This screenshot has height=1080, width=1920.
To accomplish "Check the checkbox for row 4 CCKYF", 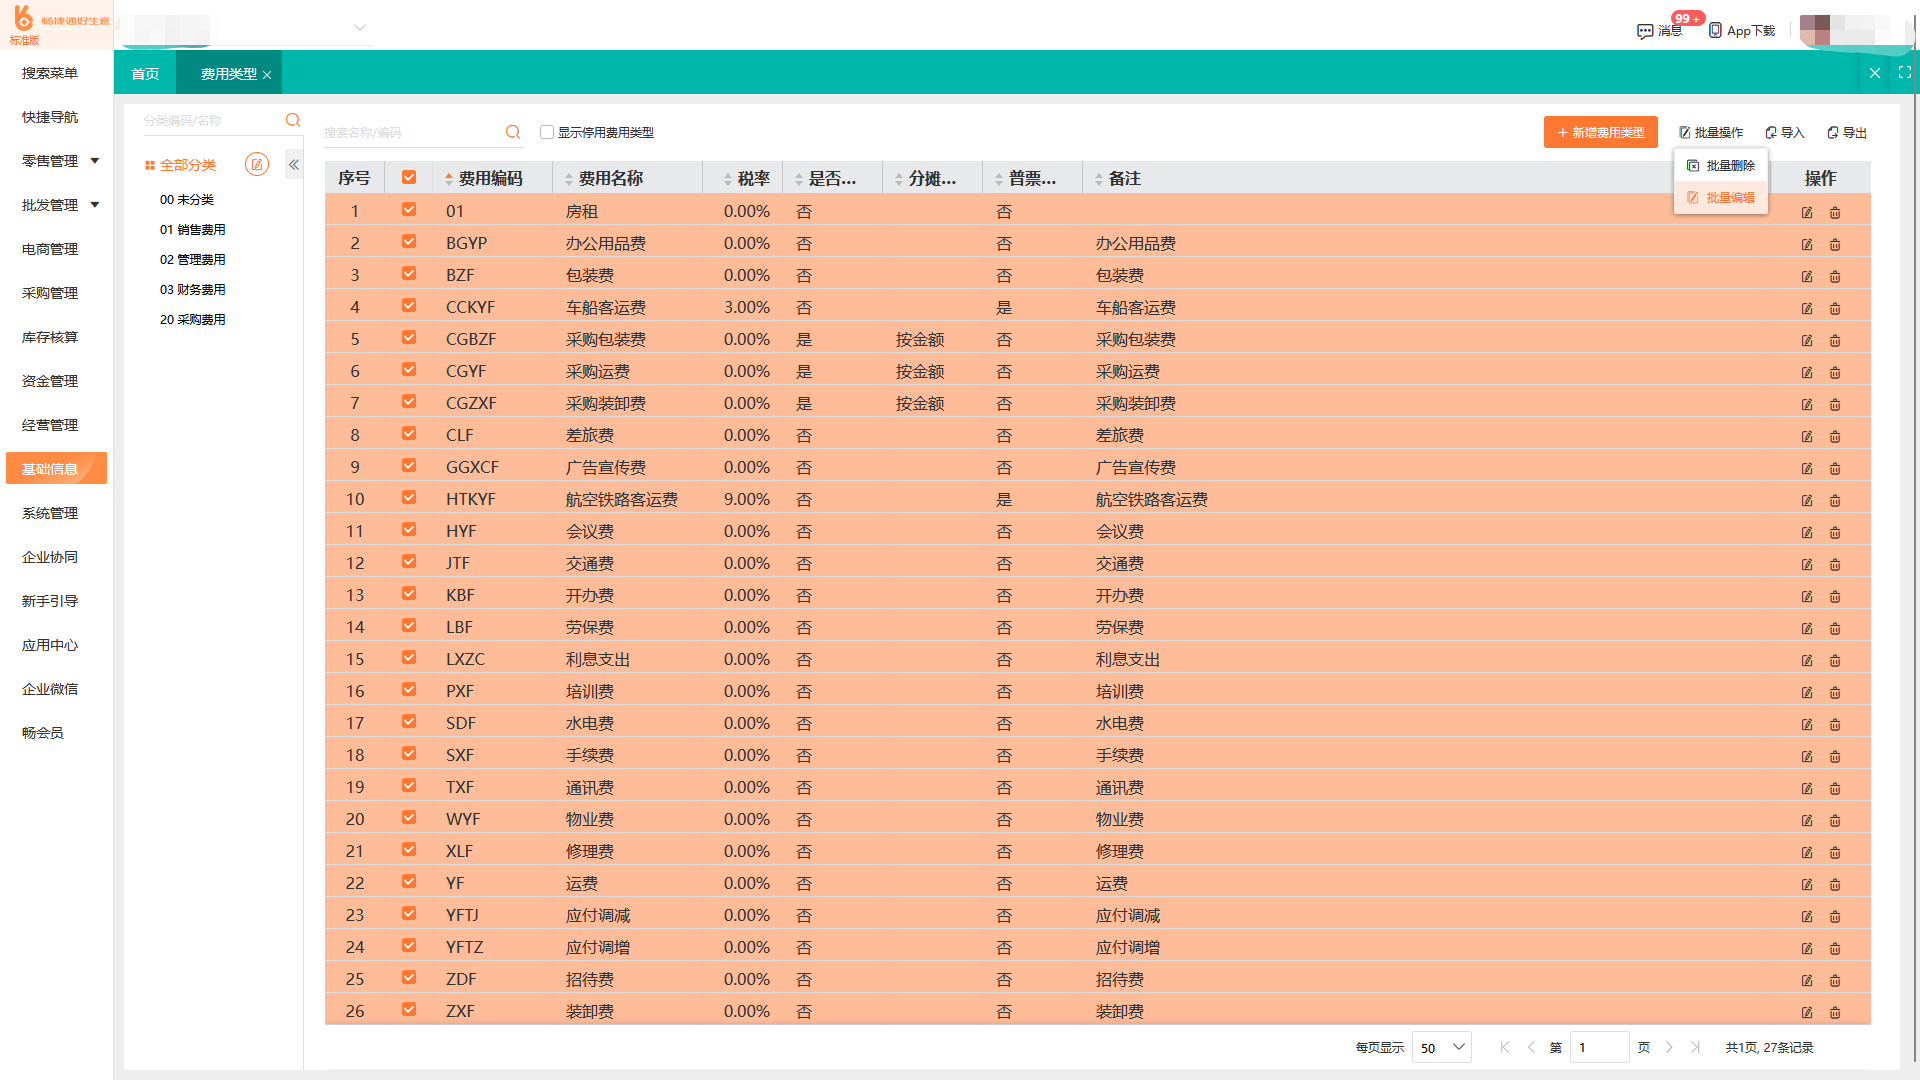I will tap(407, 306).
